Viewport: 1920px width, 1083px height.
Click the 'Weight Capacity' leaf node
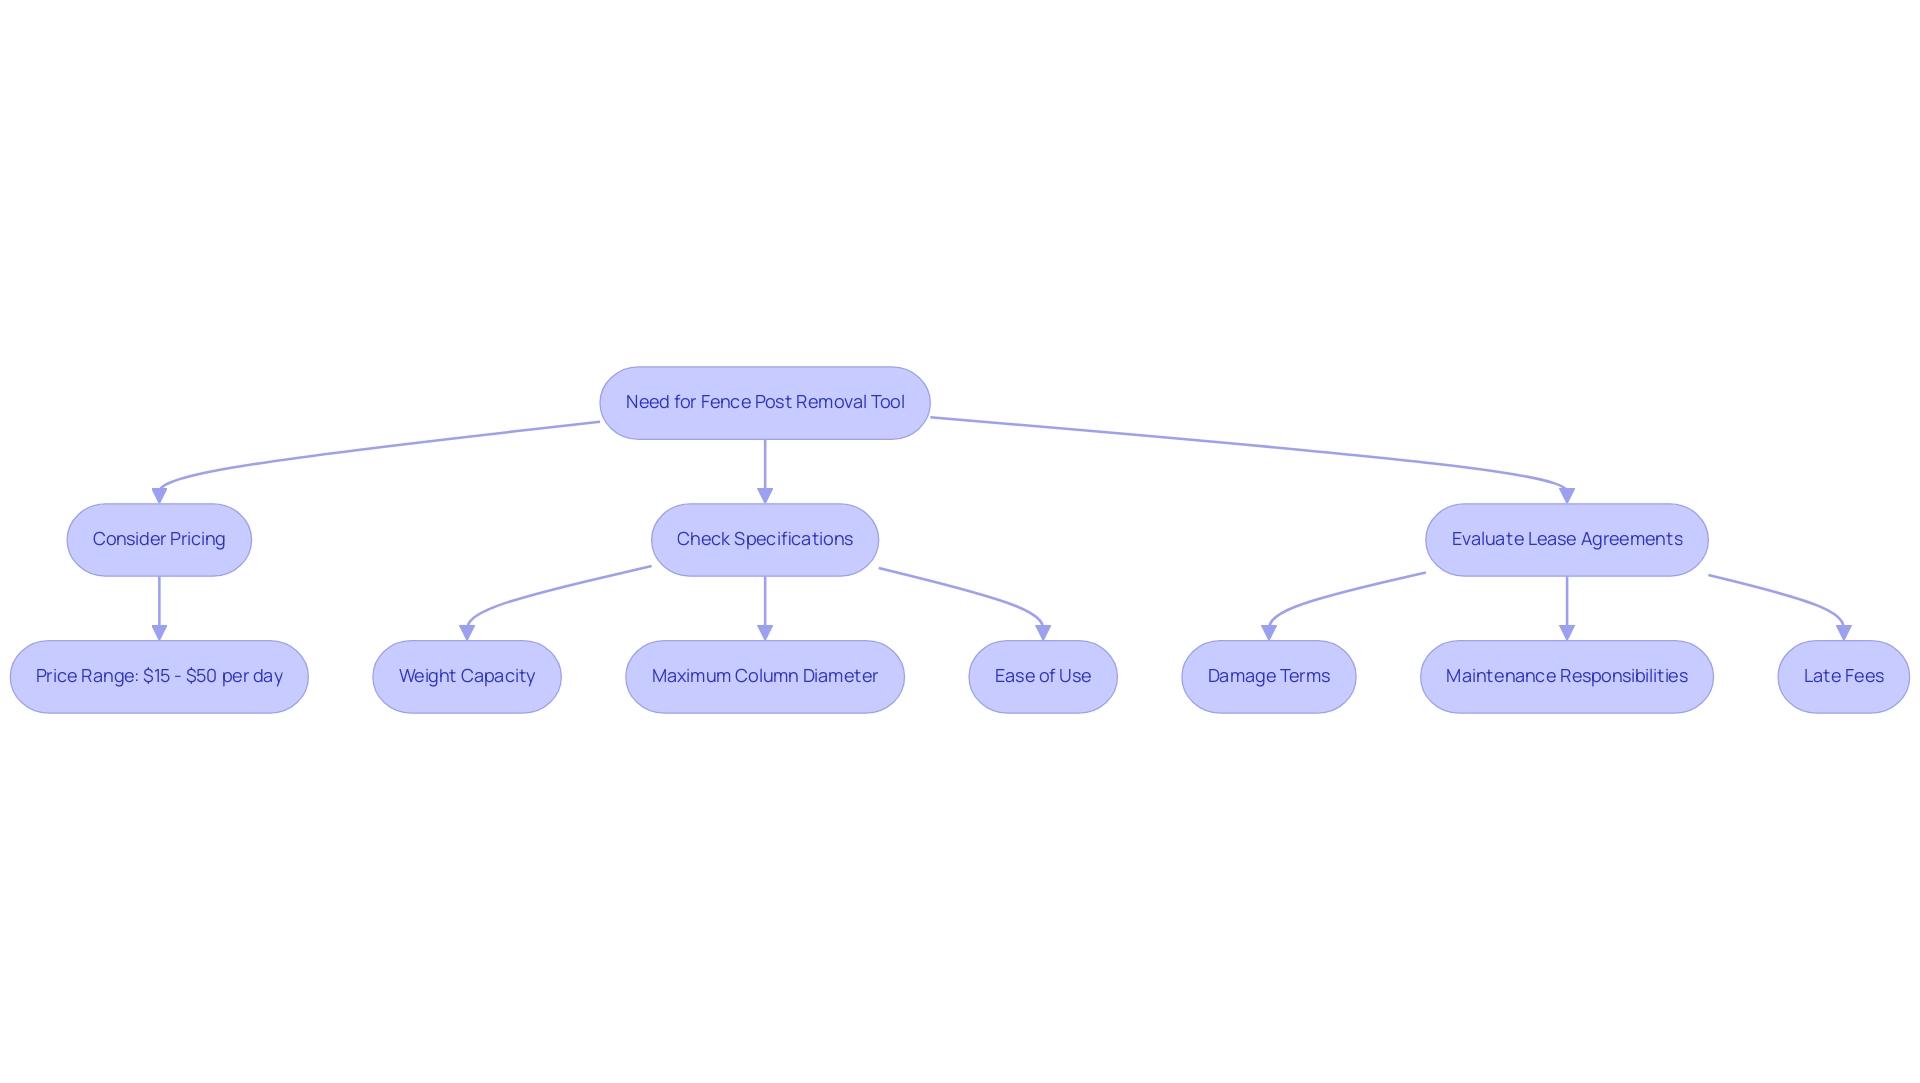coord(467,675)
